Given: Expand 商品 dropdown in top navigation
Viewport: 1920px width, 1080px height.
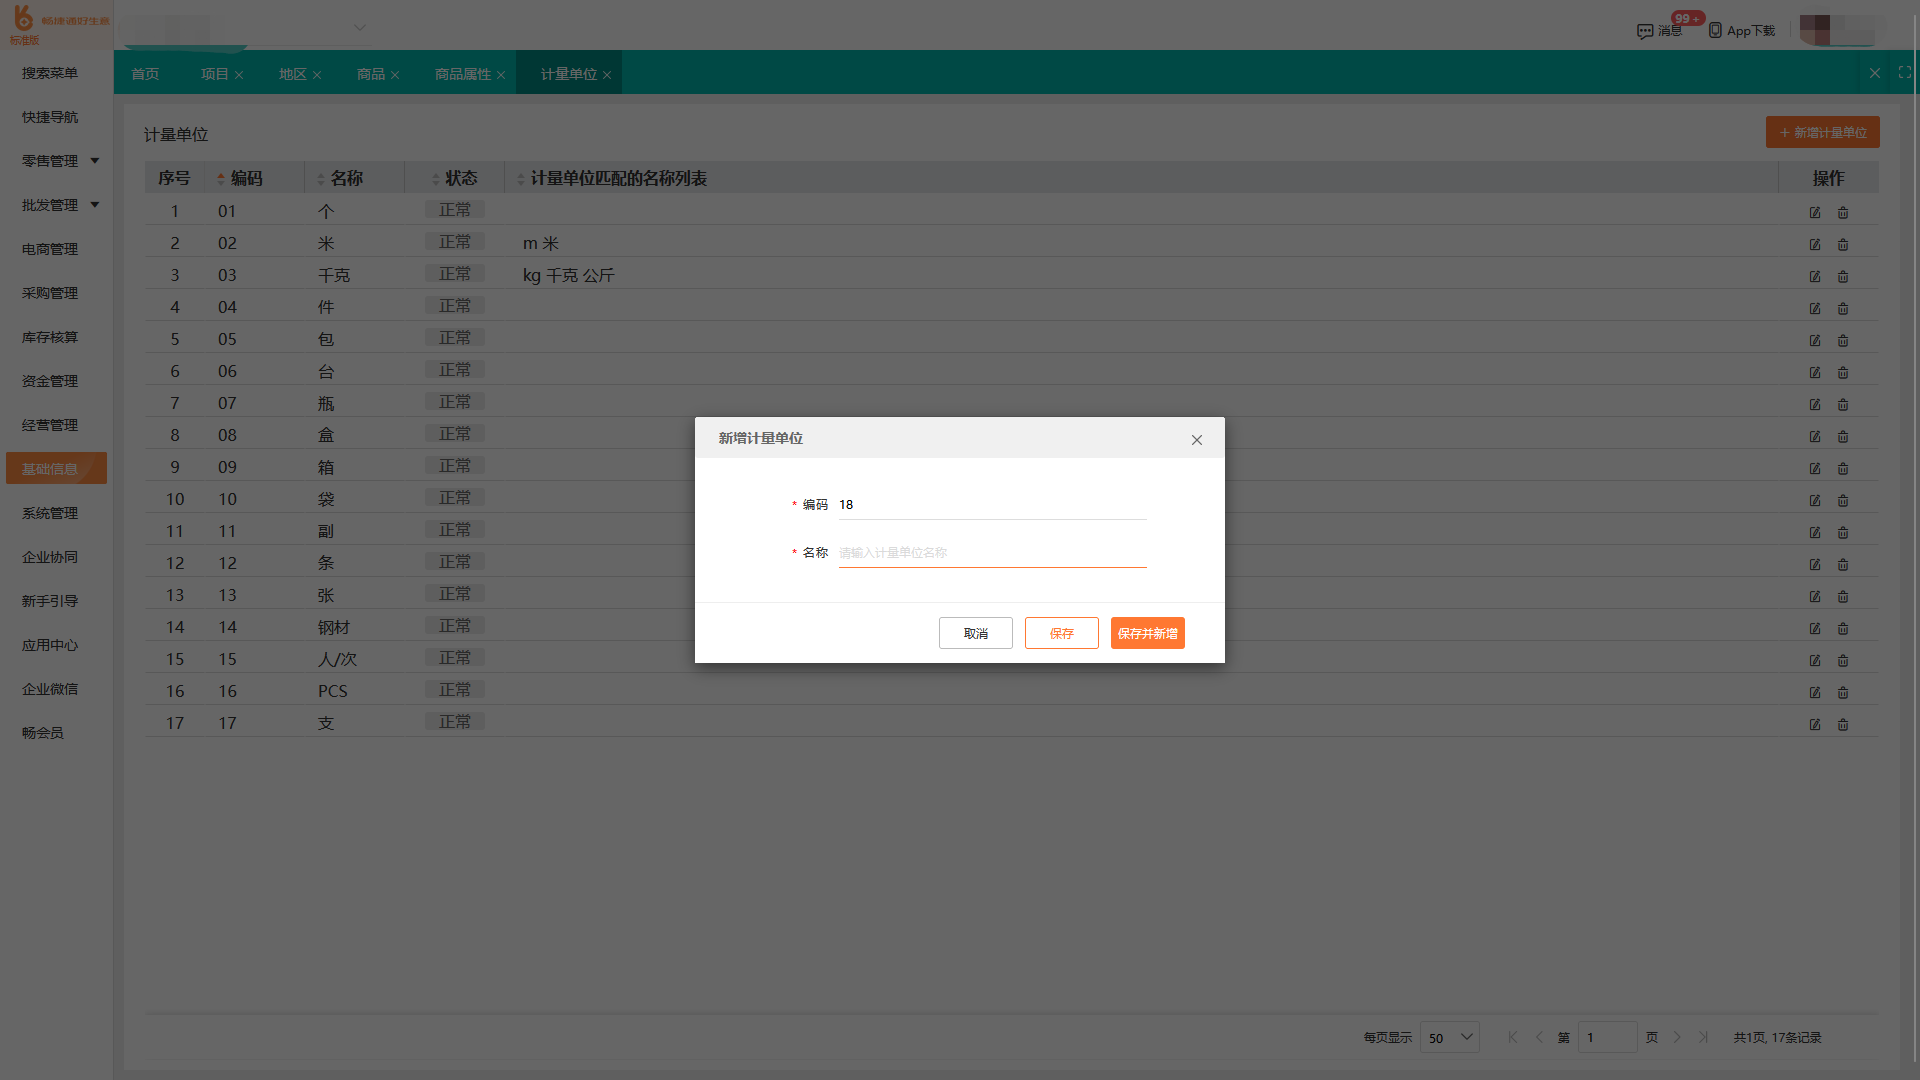Looking at the screenshot, I should (369, 73).
